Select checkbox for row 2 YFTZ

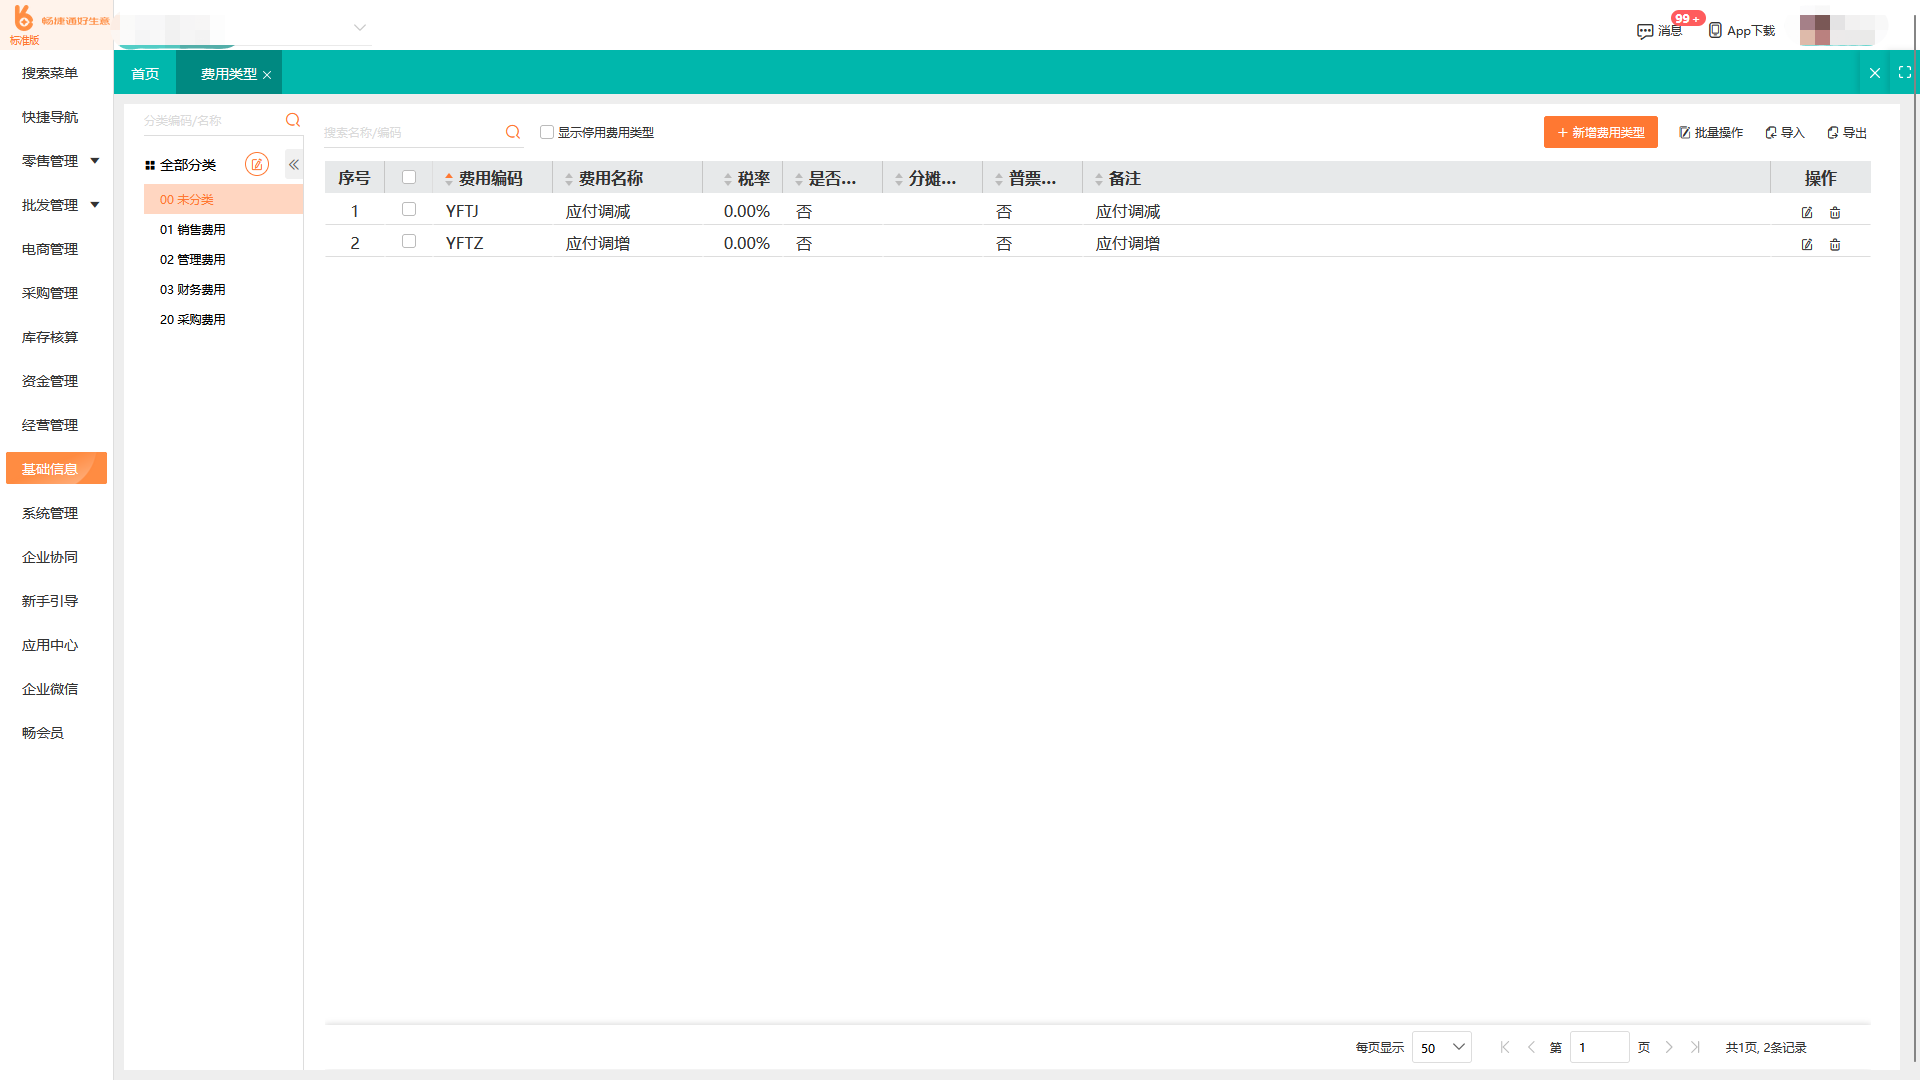pyautogui.click(x=409, y=243)
